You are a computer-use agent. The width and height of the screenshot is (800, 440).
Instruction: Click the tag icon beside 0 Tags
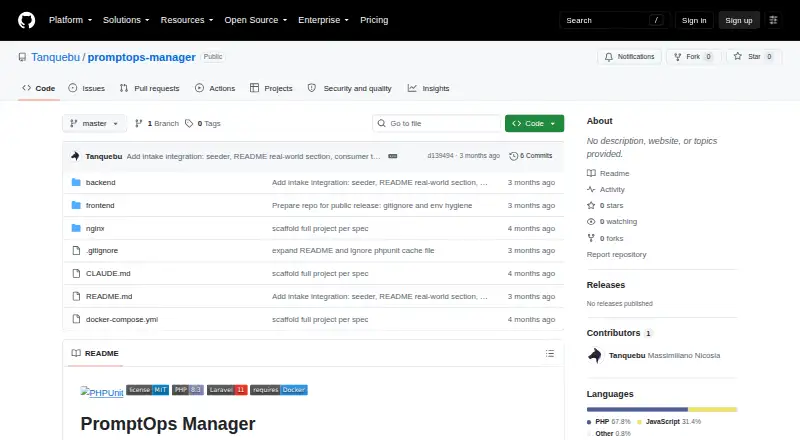coord(189,124)
